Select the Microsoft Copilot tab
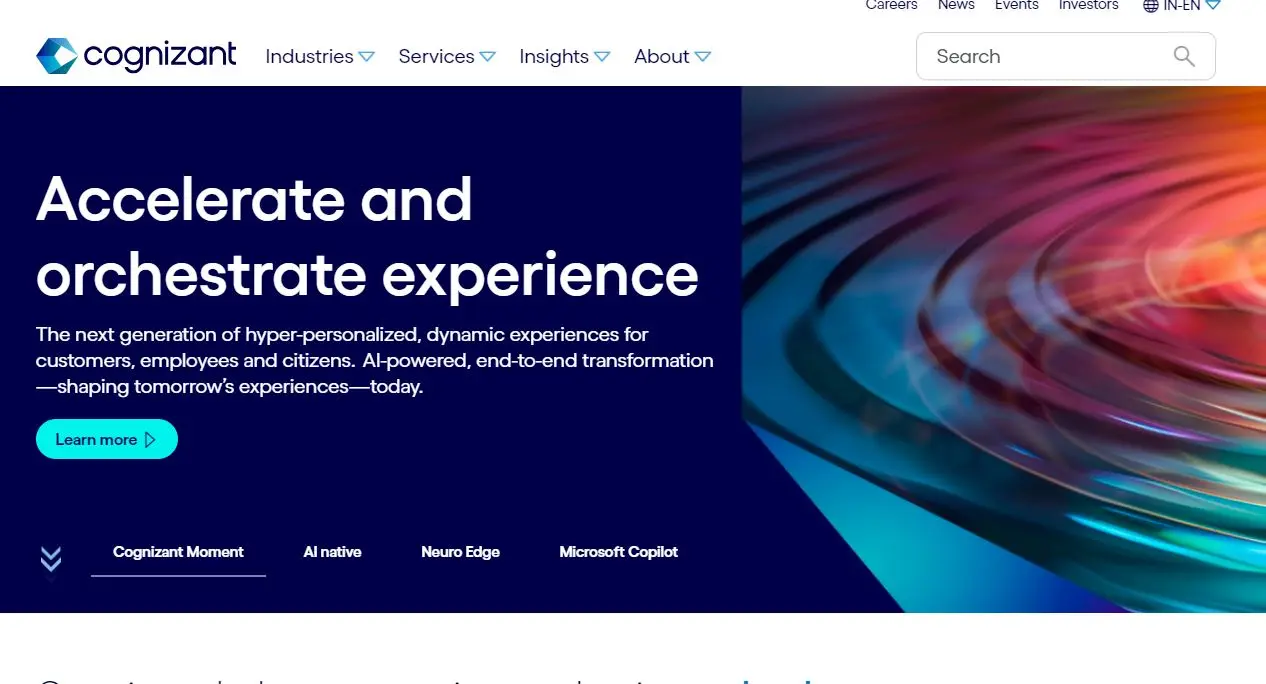The height and width of the screenshot is (684, 1266). (618, 552)
